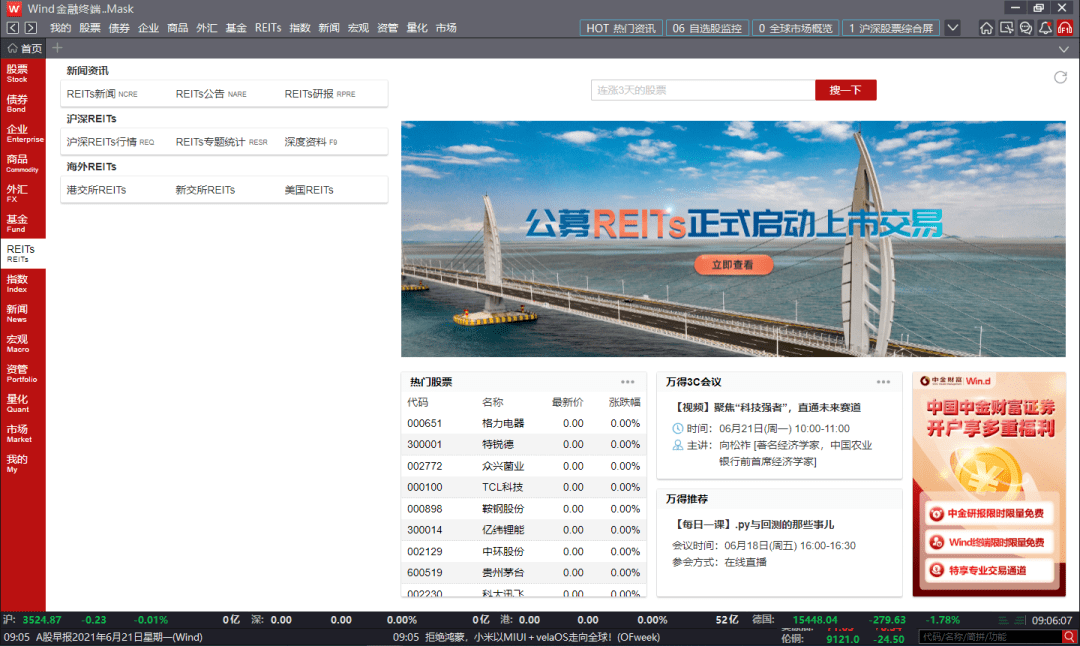The image size is (1080, 646).
Task: Open the 热门股票 panel more options ellipsis
Action: (x=627, y=382)
